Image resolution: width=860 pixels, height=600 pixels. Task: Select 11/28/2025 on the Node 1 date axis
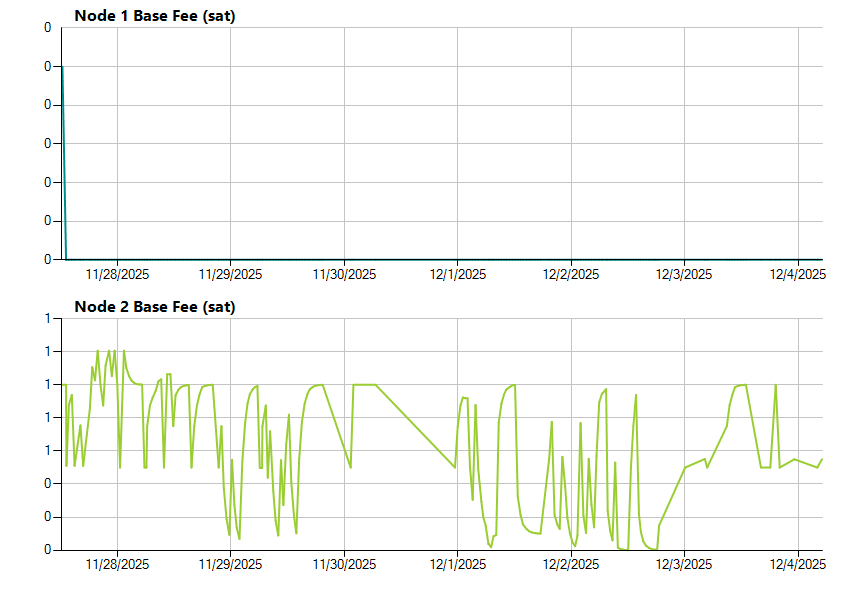(118, 273)
